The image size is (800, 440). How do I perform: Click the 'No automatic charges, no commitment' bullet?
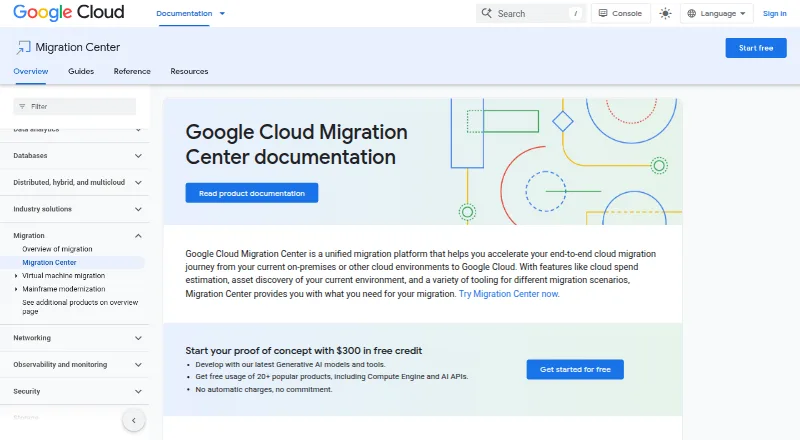(x=263, y=389)
